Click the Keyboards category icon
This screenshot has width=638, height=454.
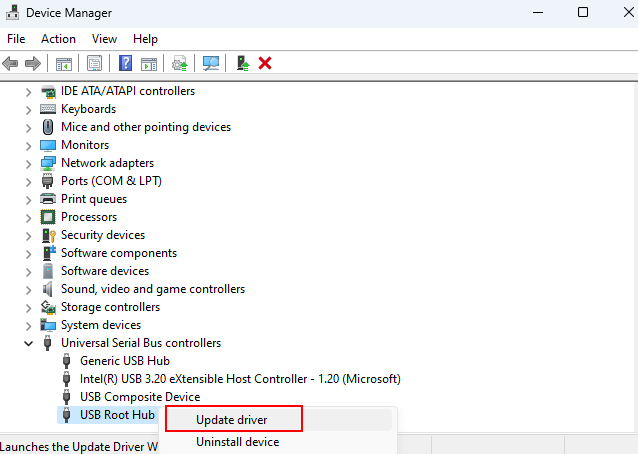coord(48,109)
